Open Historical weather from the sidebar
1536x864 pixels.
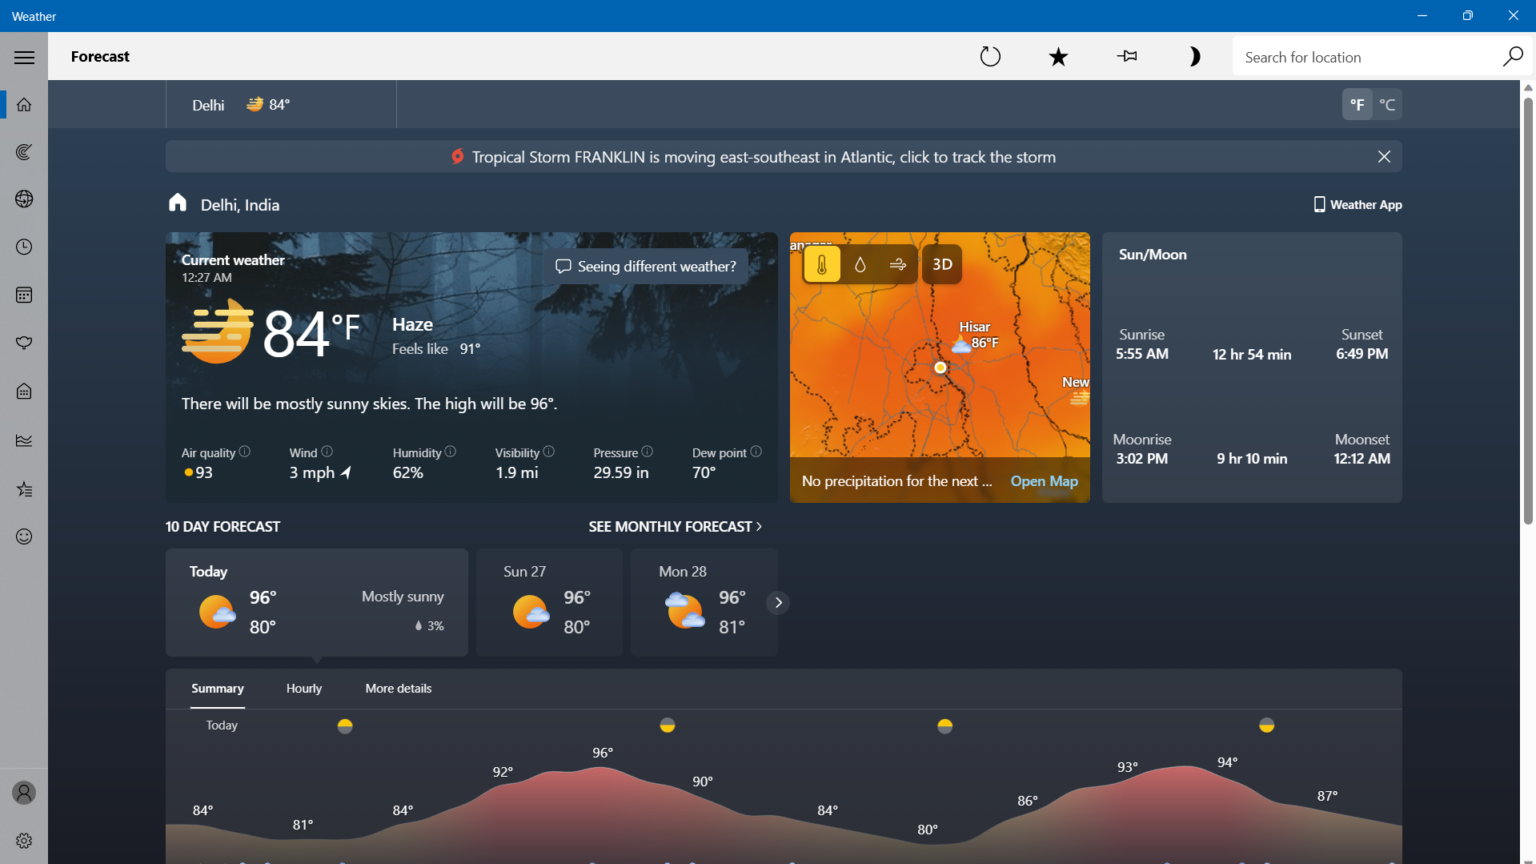[x=23, y=440]
